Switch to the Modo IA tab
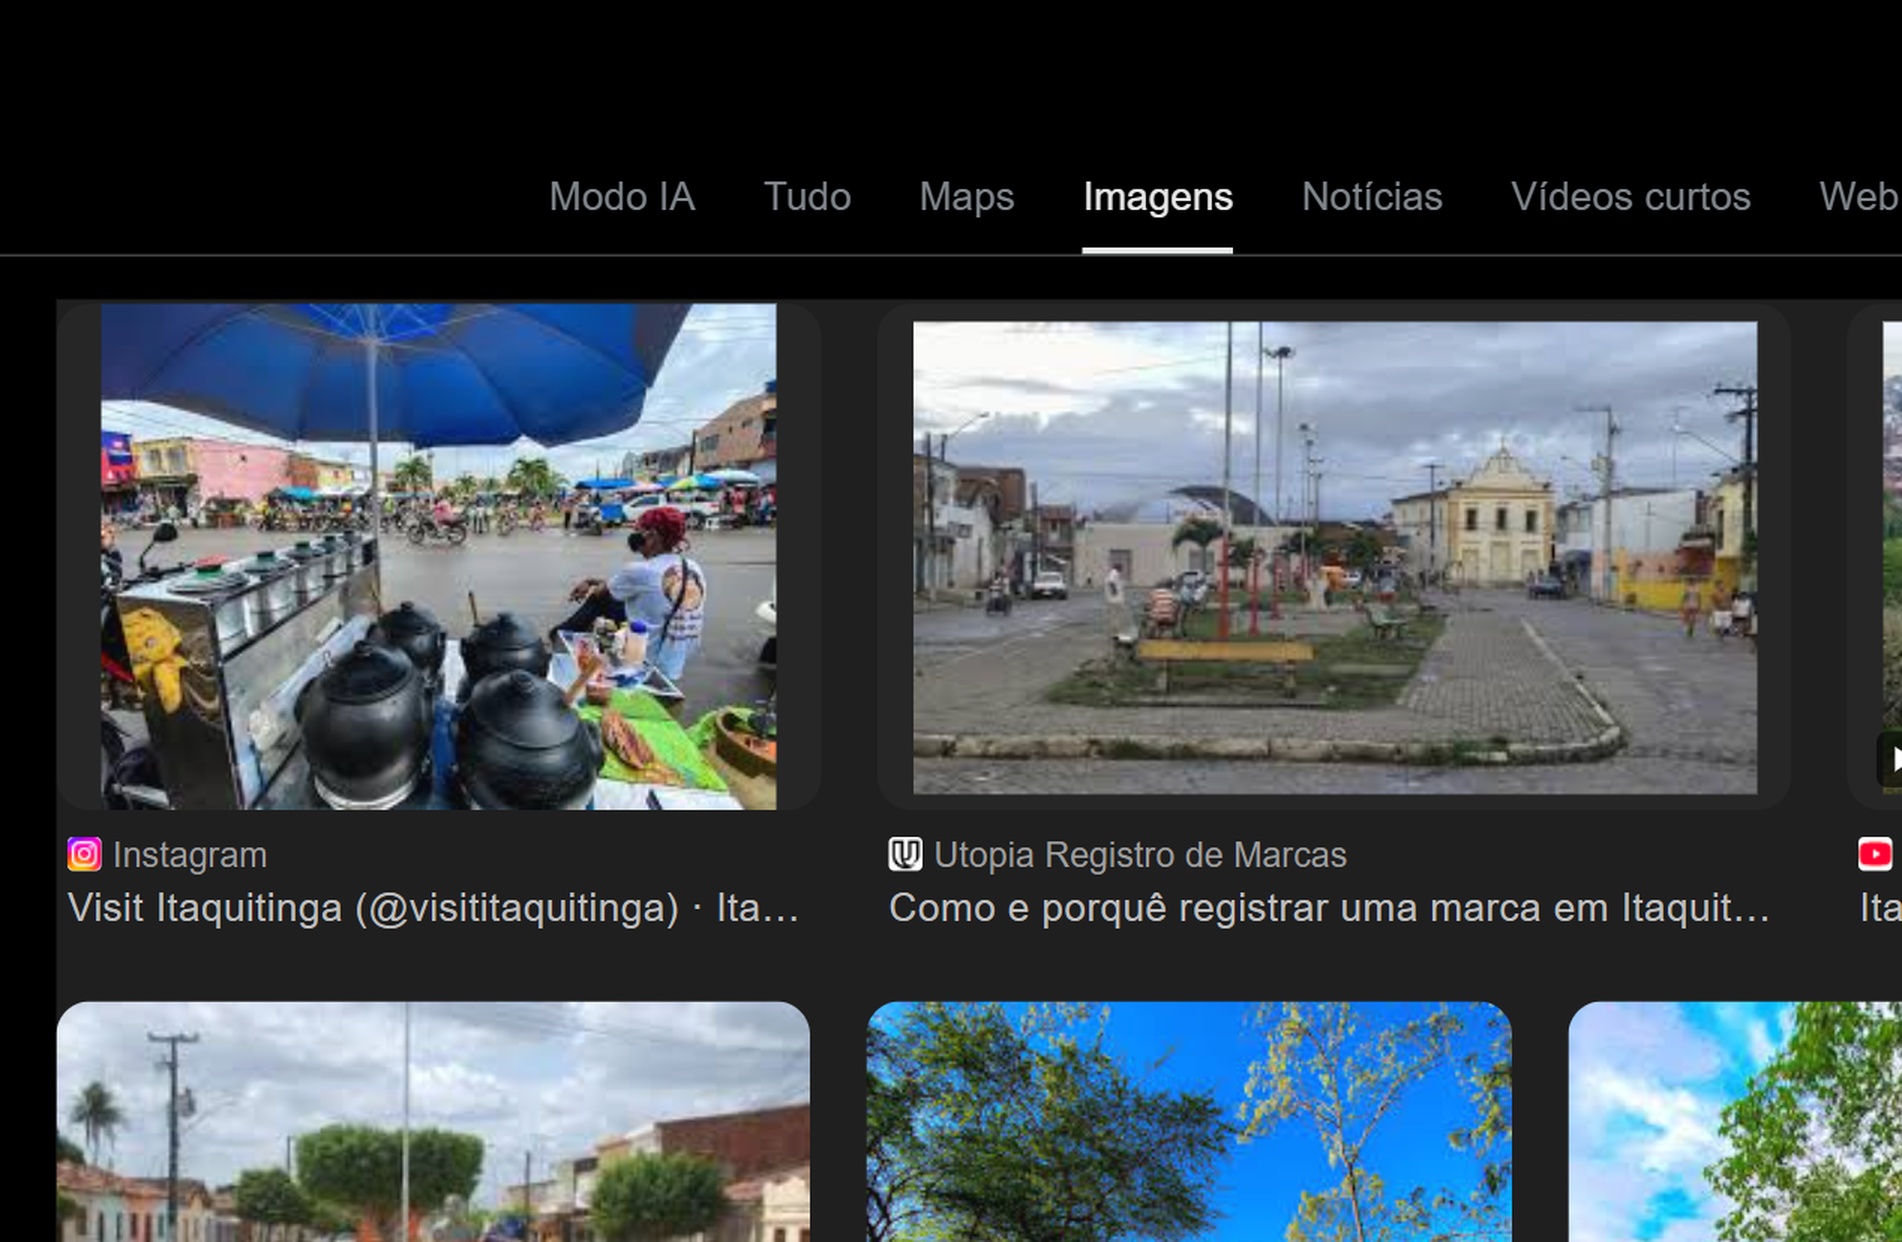Viewport: 1902px width, 1242px height. point(621,197)
